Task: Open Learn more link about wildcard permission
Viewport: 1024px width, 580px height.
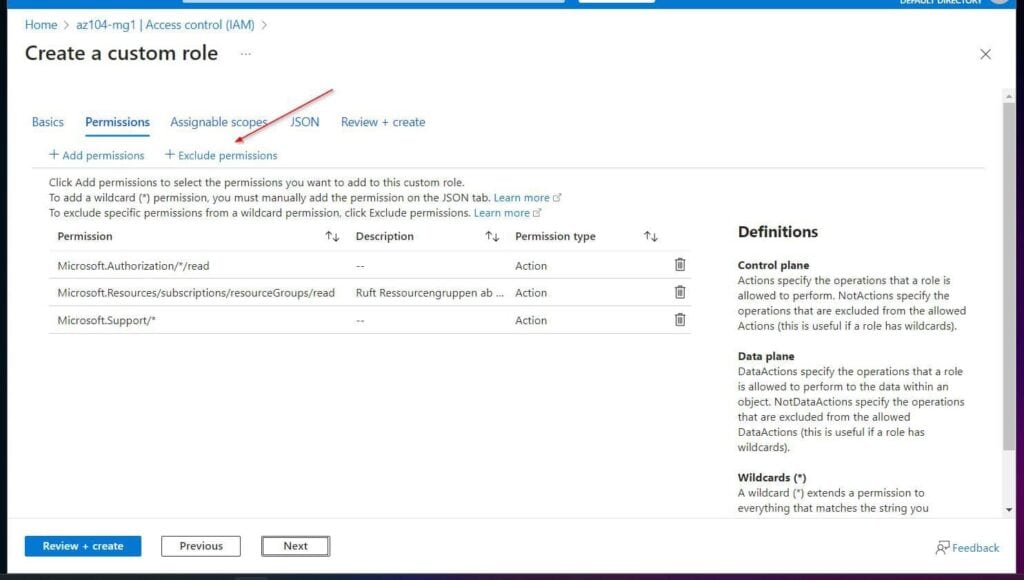Action: coord(527,197)
